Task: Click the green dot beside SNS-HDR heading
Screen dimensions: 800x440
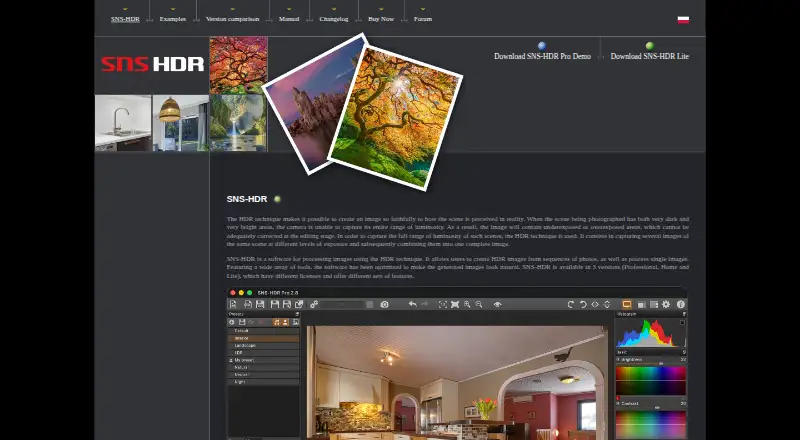Action: click(x=277, y=199)
